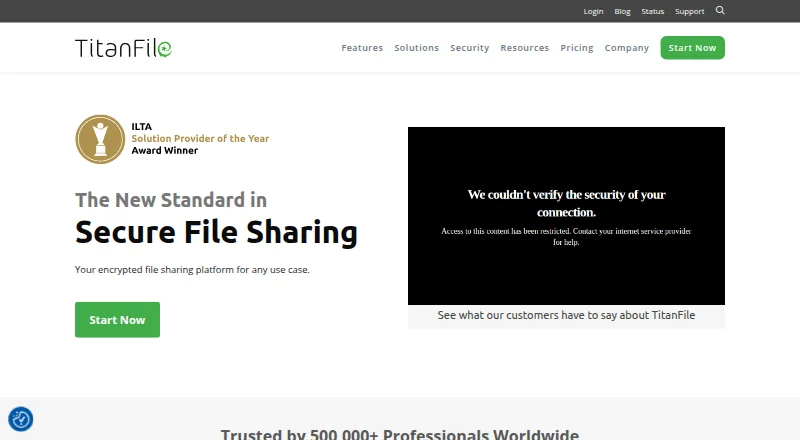
Task: Open the Resources menu
Action: coord(524,47)
